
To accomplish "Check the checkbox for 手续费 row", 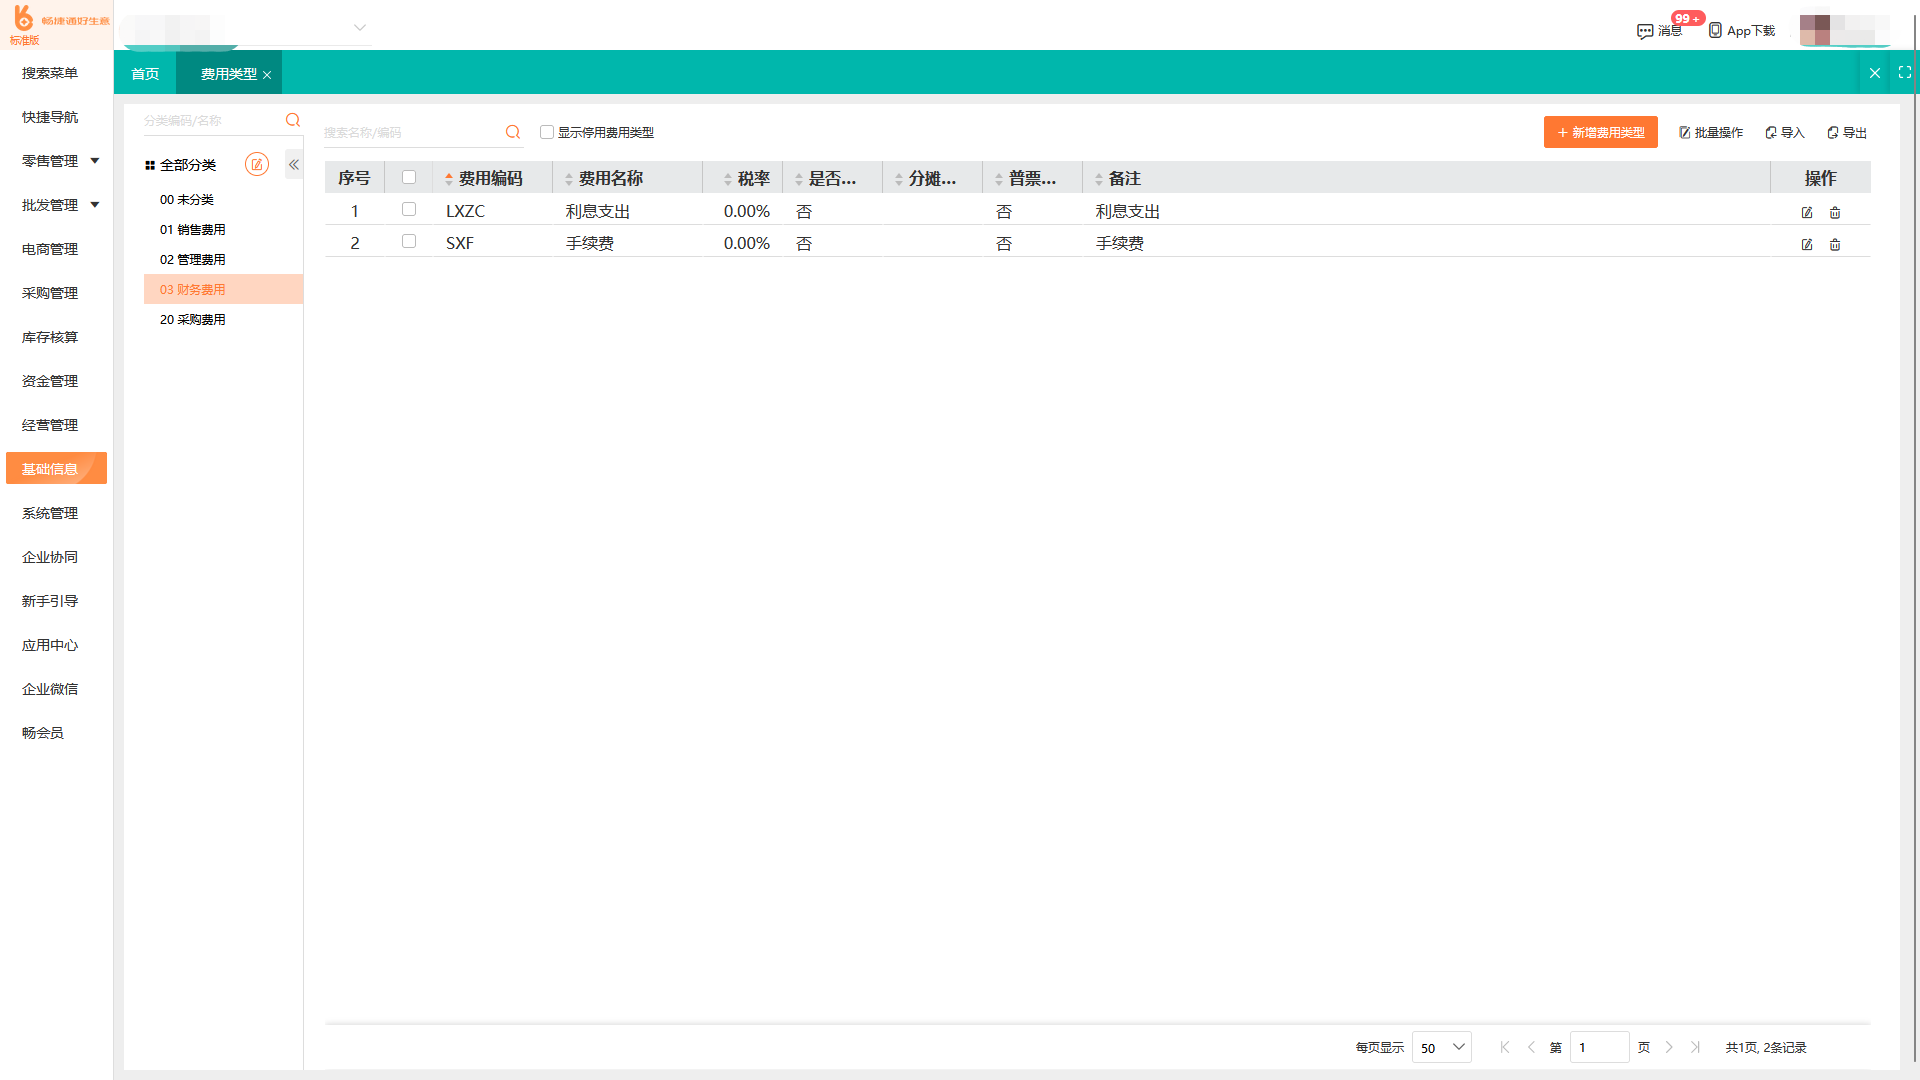I will coord(409,241).
